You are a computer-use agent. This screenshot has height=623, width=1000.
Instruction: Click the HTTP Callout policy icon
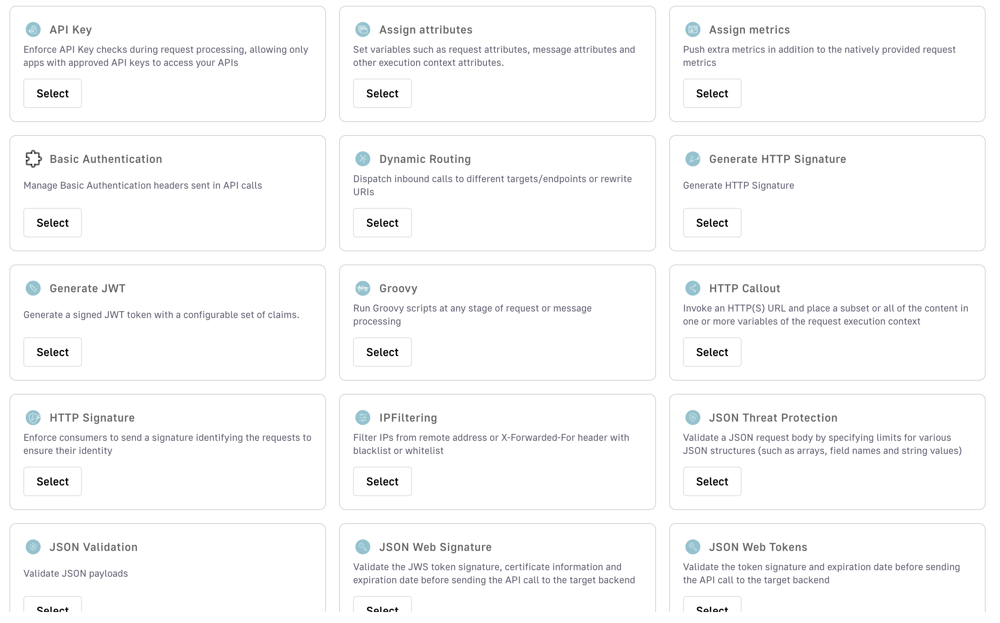pos(690,288)
